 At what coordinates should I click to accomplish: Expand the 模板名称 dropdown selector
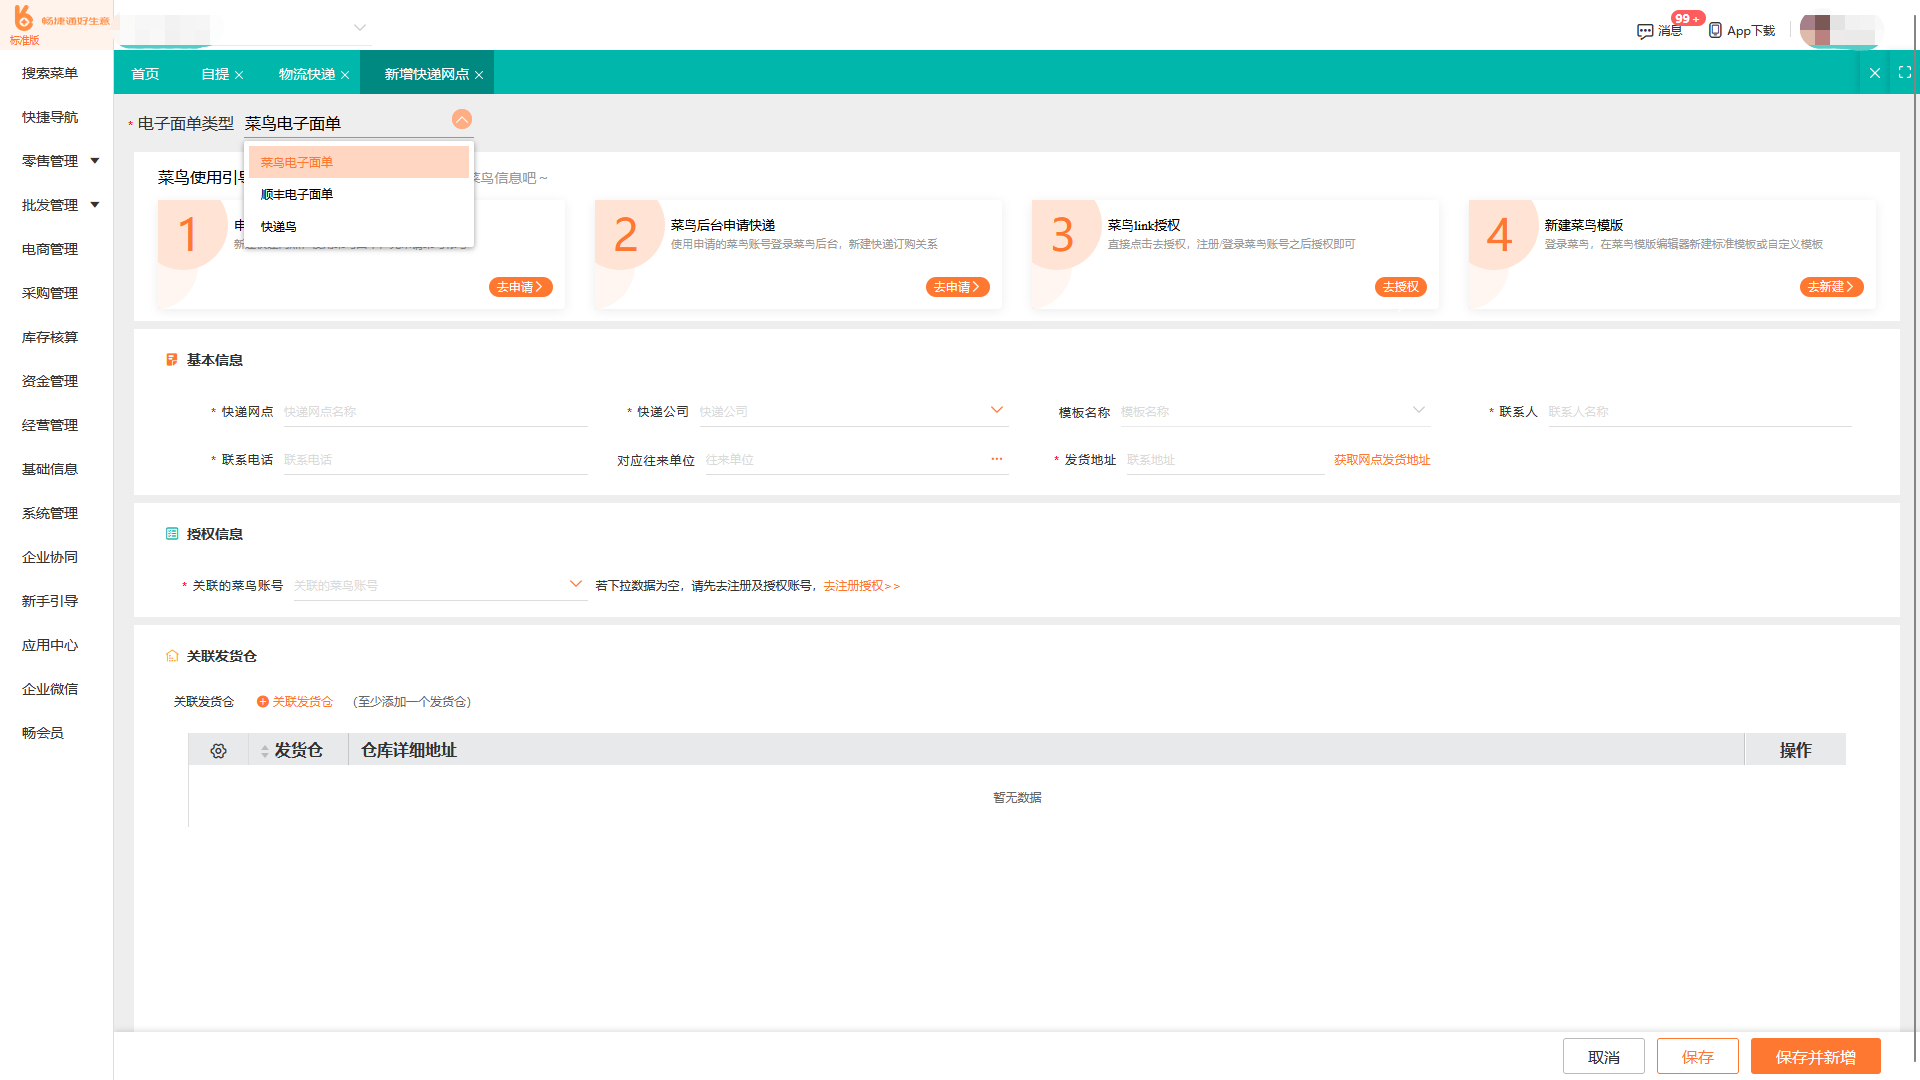point(1418,410)
